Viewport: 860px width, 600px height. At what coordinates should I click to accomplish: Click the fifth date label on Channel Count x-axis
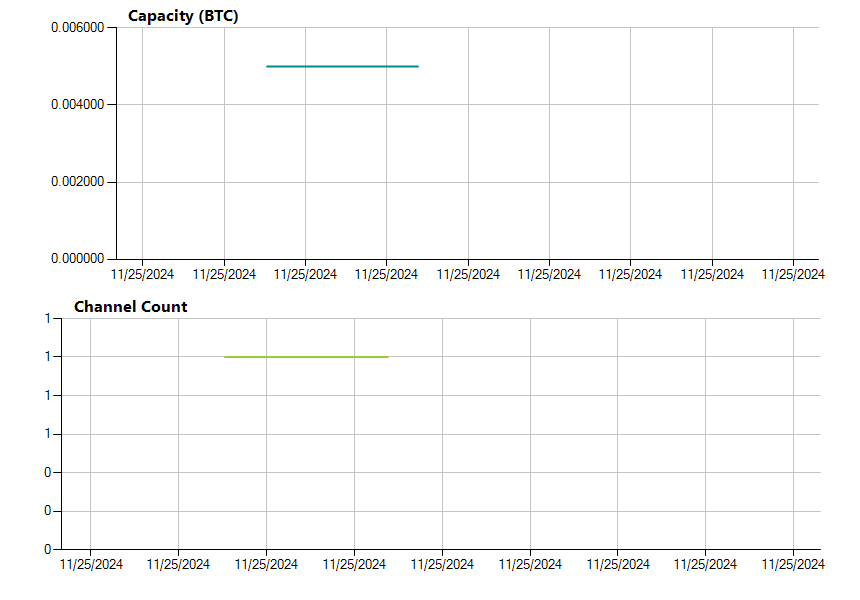[x=442, y=564]
